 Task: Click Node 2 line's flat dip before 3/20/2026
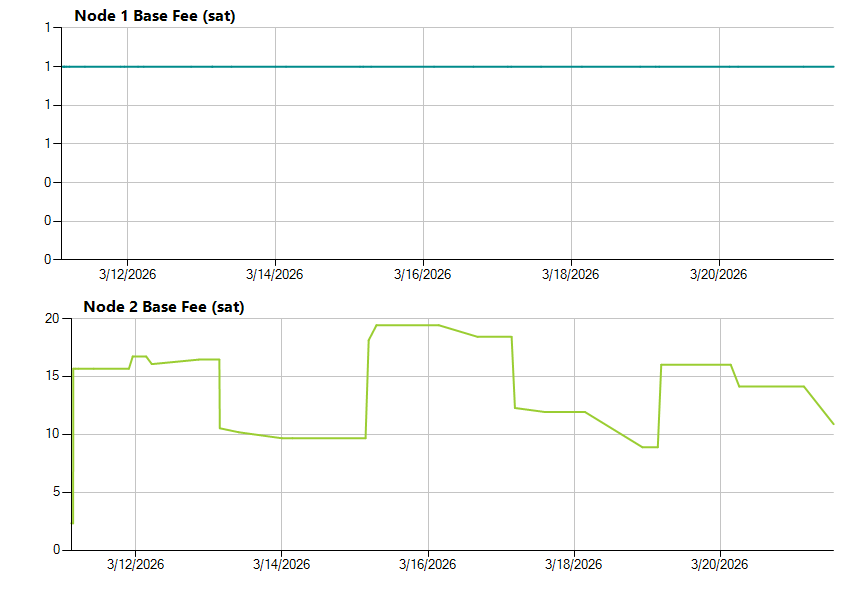(650, 447)
